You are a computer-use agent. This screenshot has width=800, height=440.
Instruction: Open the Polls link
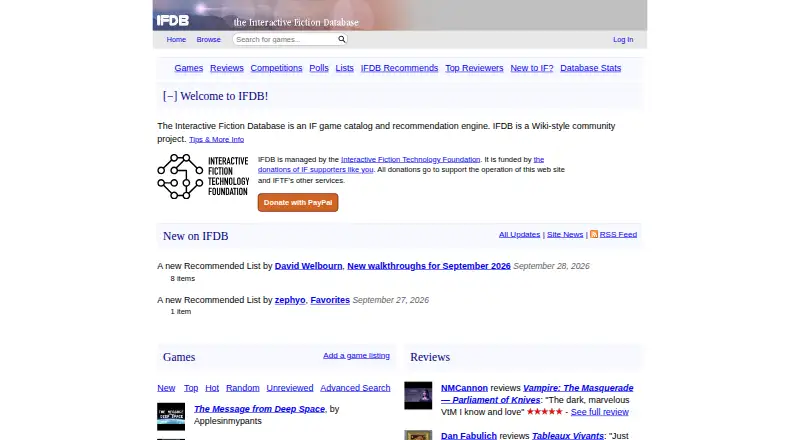[319, 68]
